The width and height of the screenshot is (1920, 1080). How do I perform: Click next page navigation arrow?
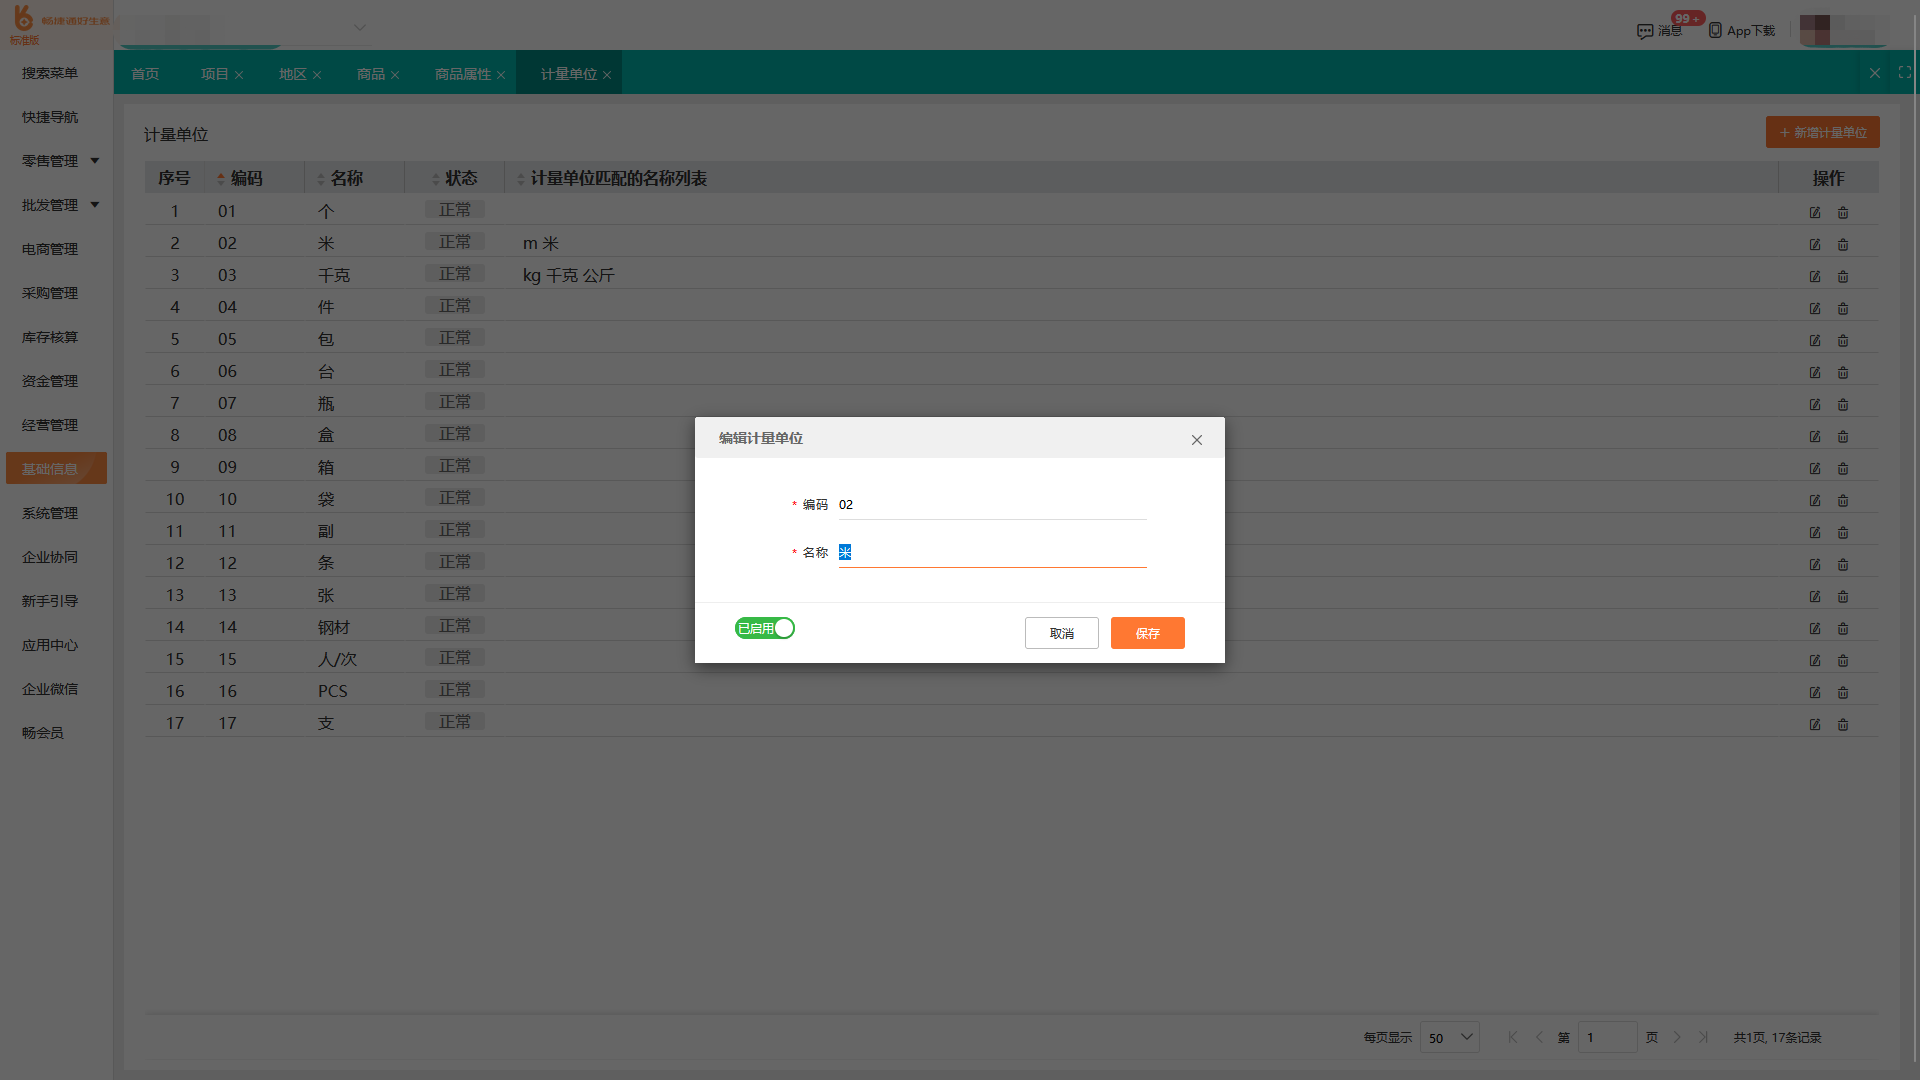click(1677, 1036)
